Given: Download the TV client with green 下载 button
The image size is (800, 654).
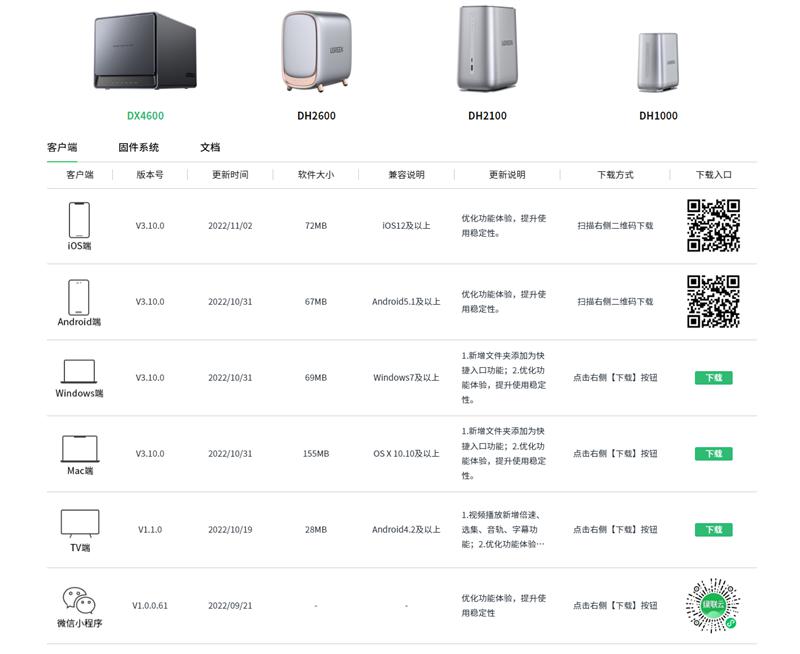Looking at the screenshot, I should coord(713,530).
